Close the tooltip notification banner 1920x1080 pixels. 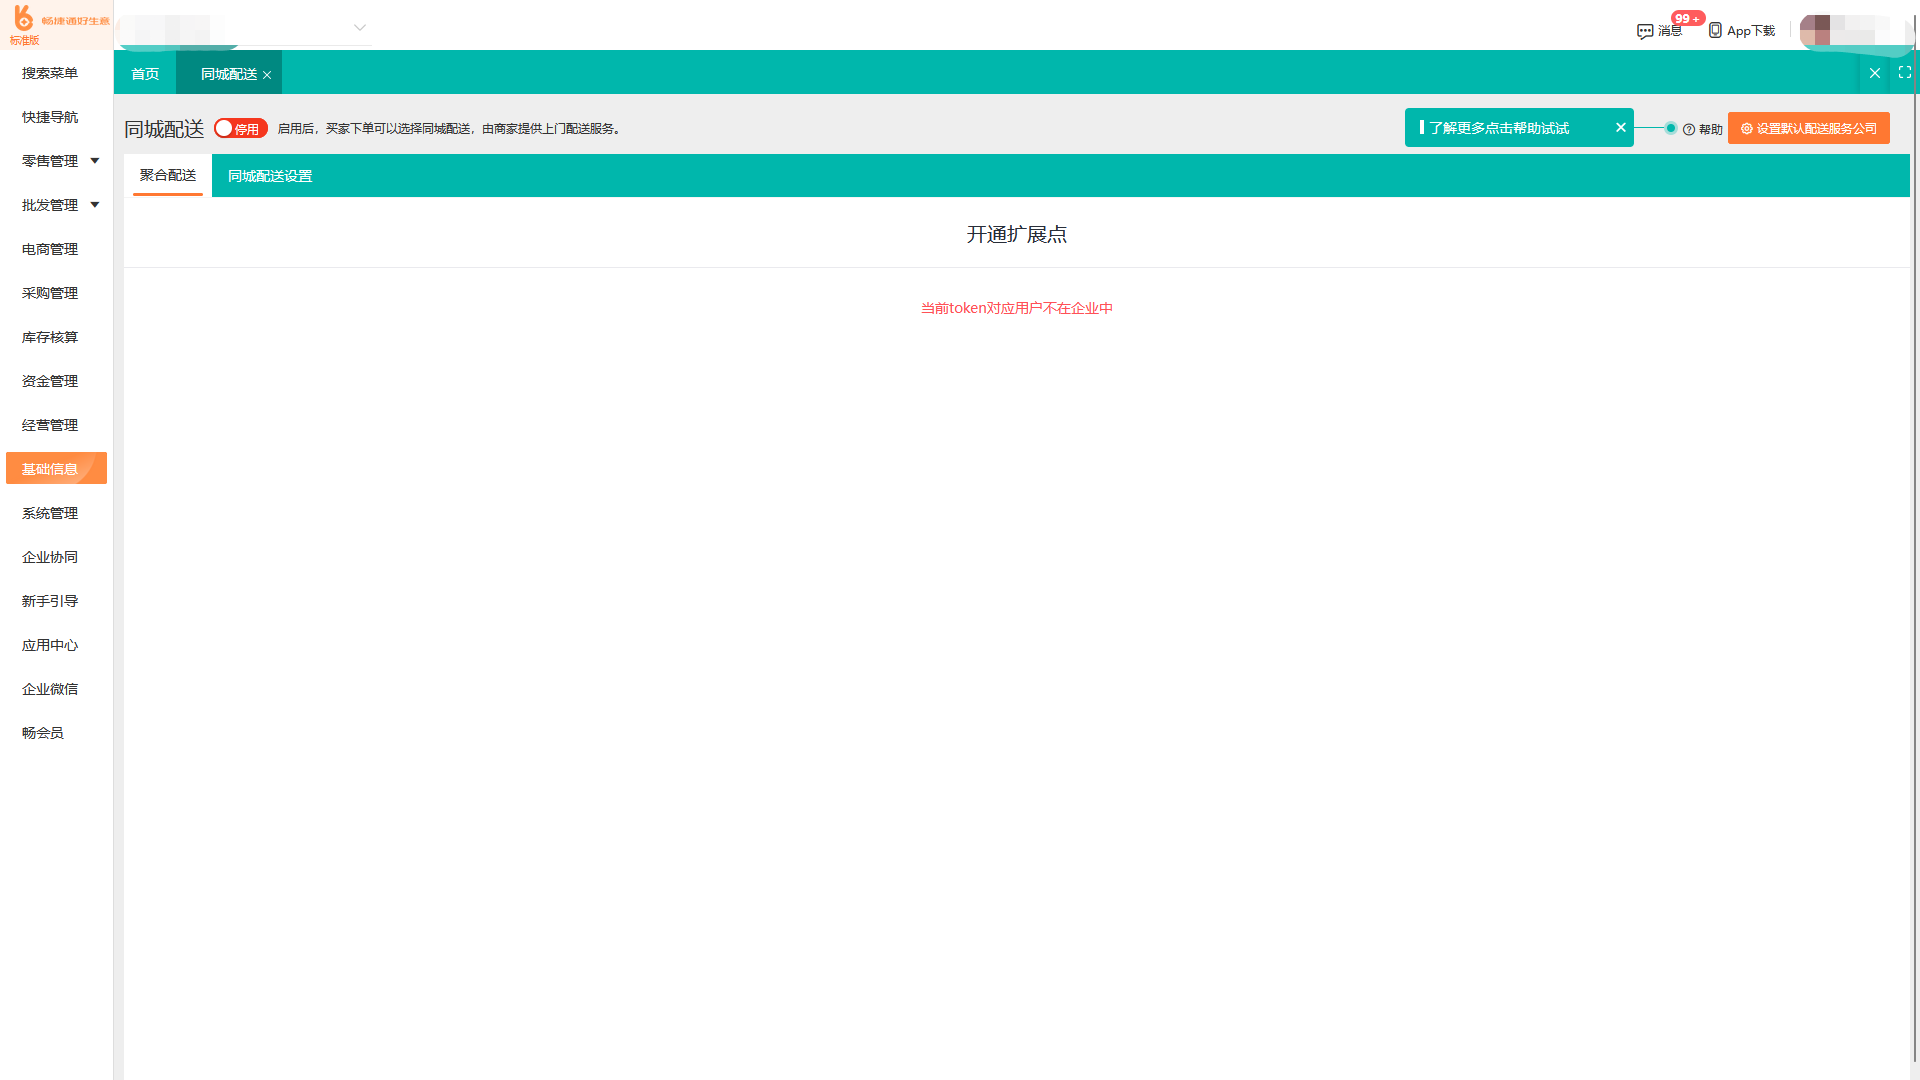1621,128
